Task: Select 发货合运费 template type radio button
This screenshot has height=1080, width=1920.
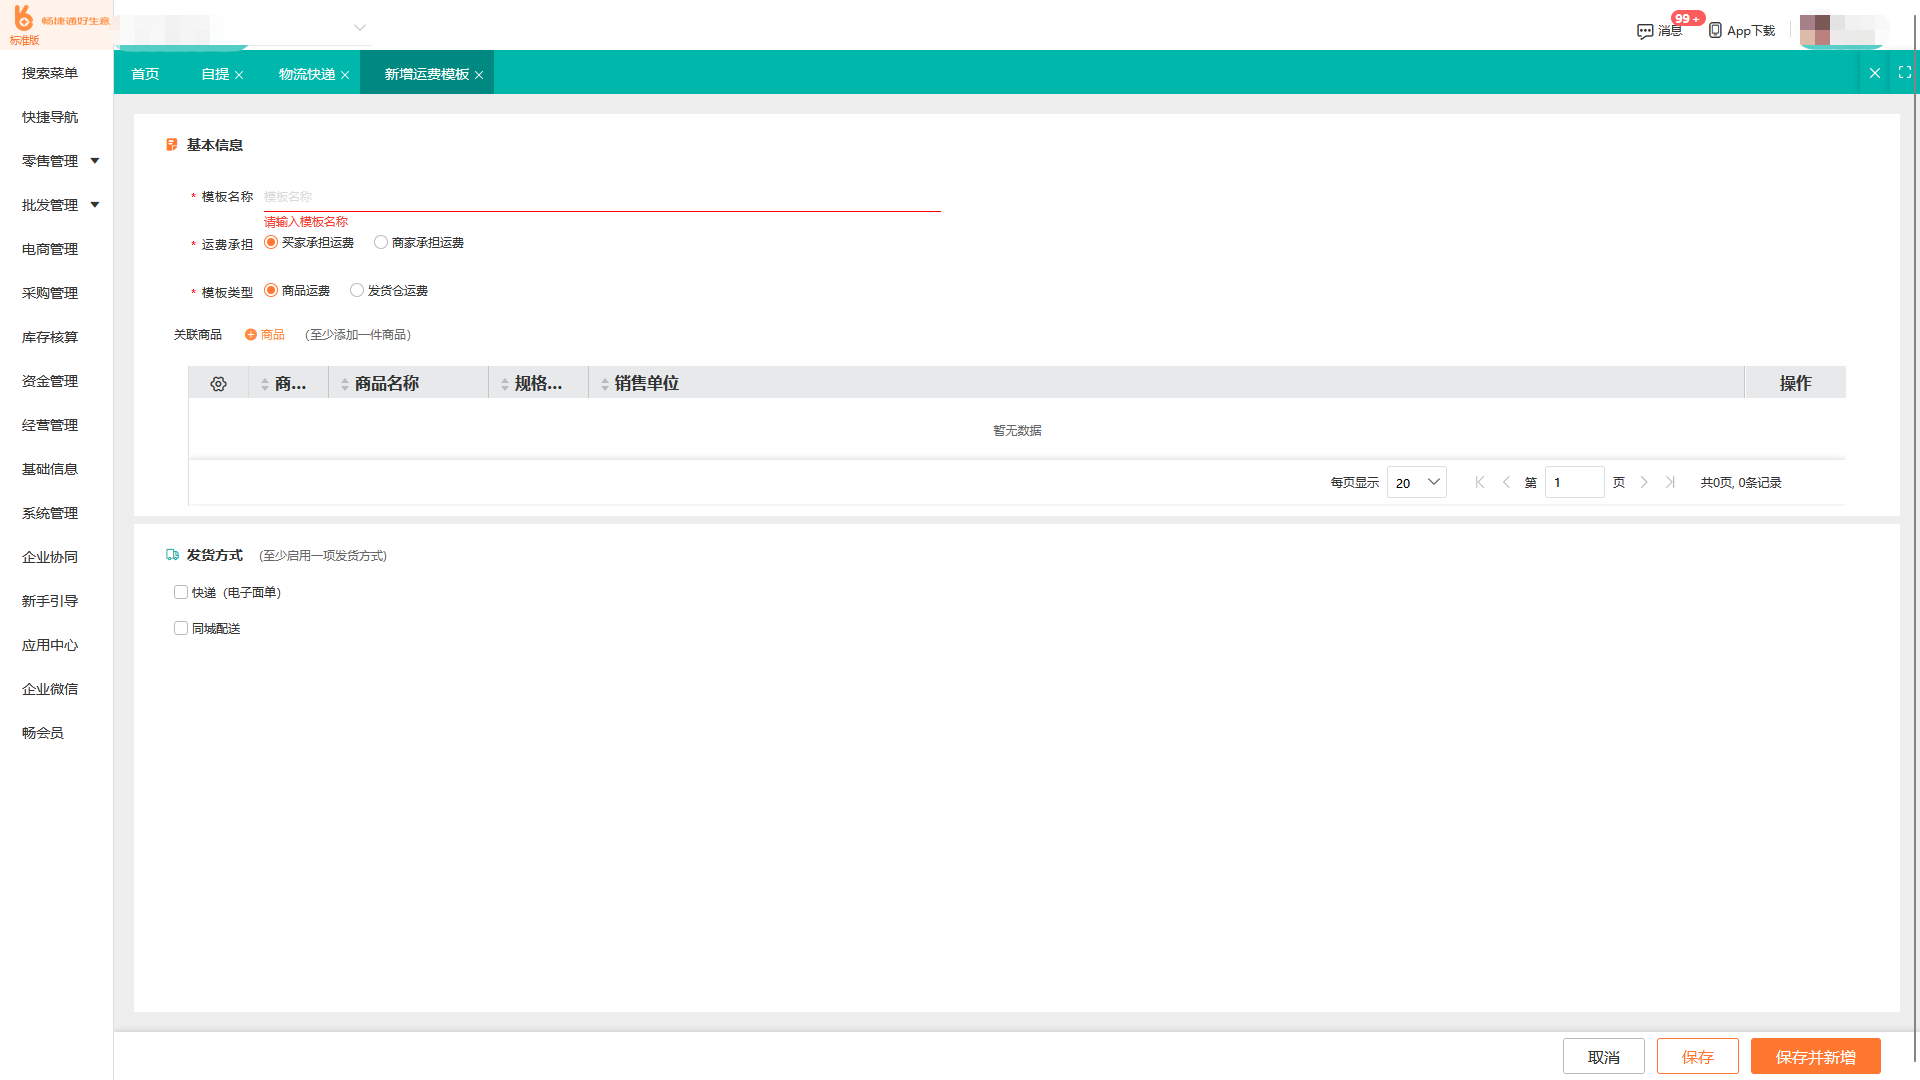Action: (x=355, y=290)
